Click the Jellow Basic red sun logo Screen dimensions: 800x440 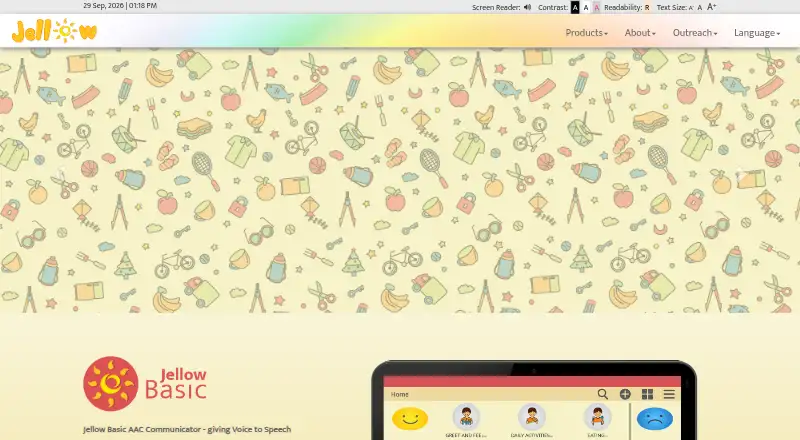coord(111,383)
